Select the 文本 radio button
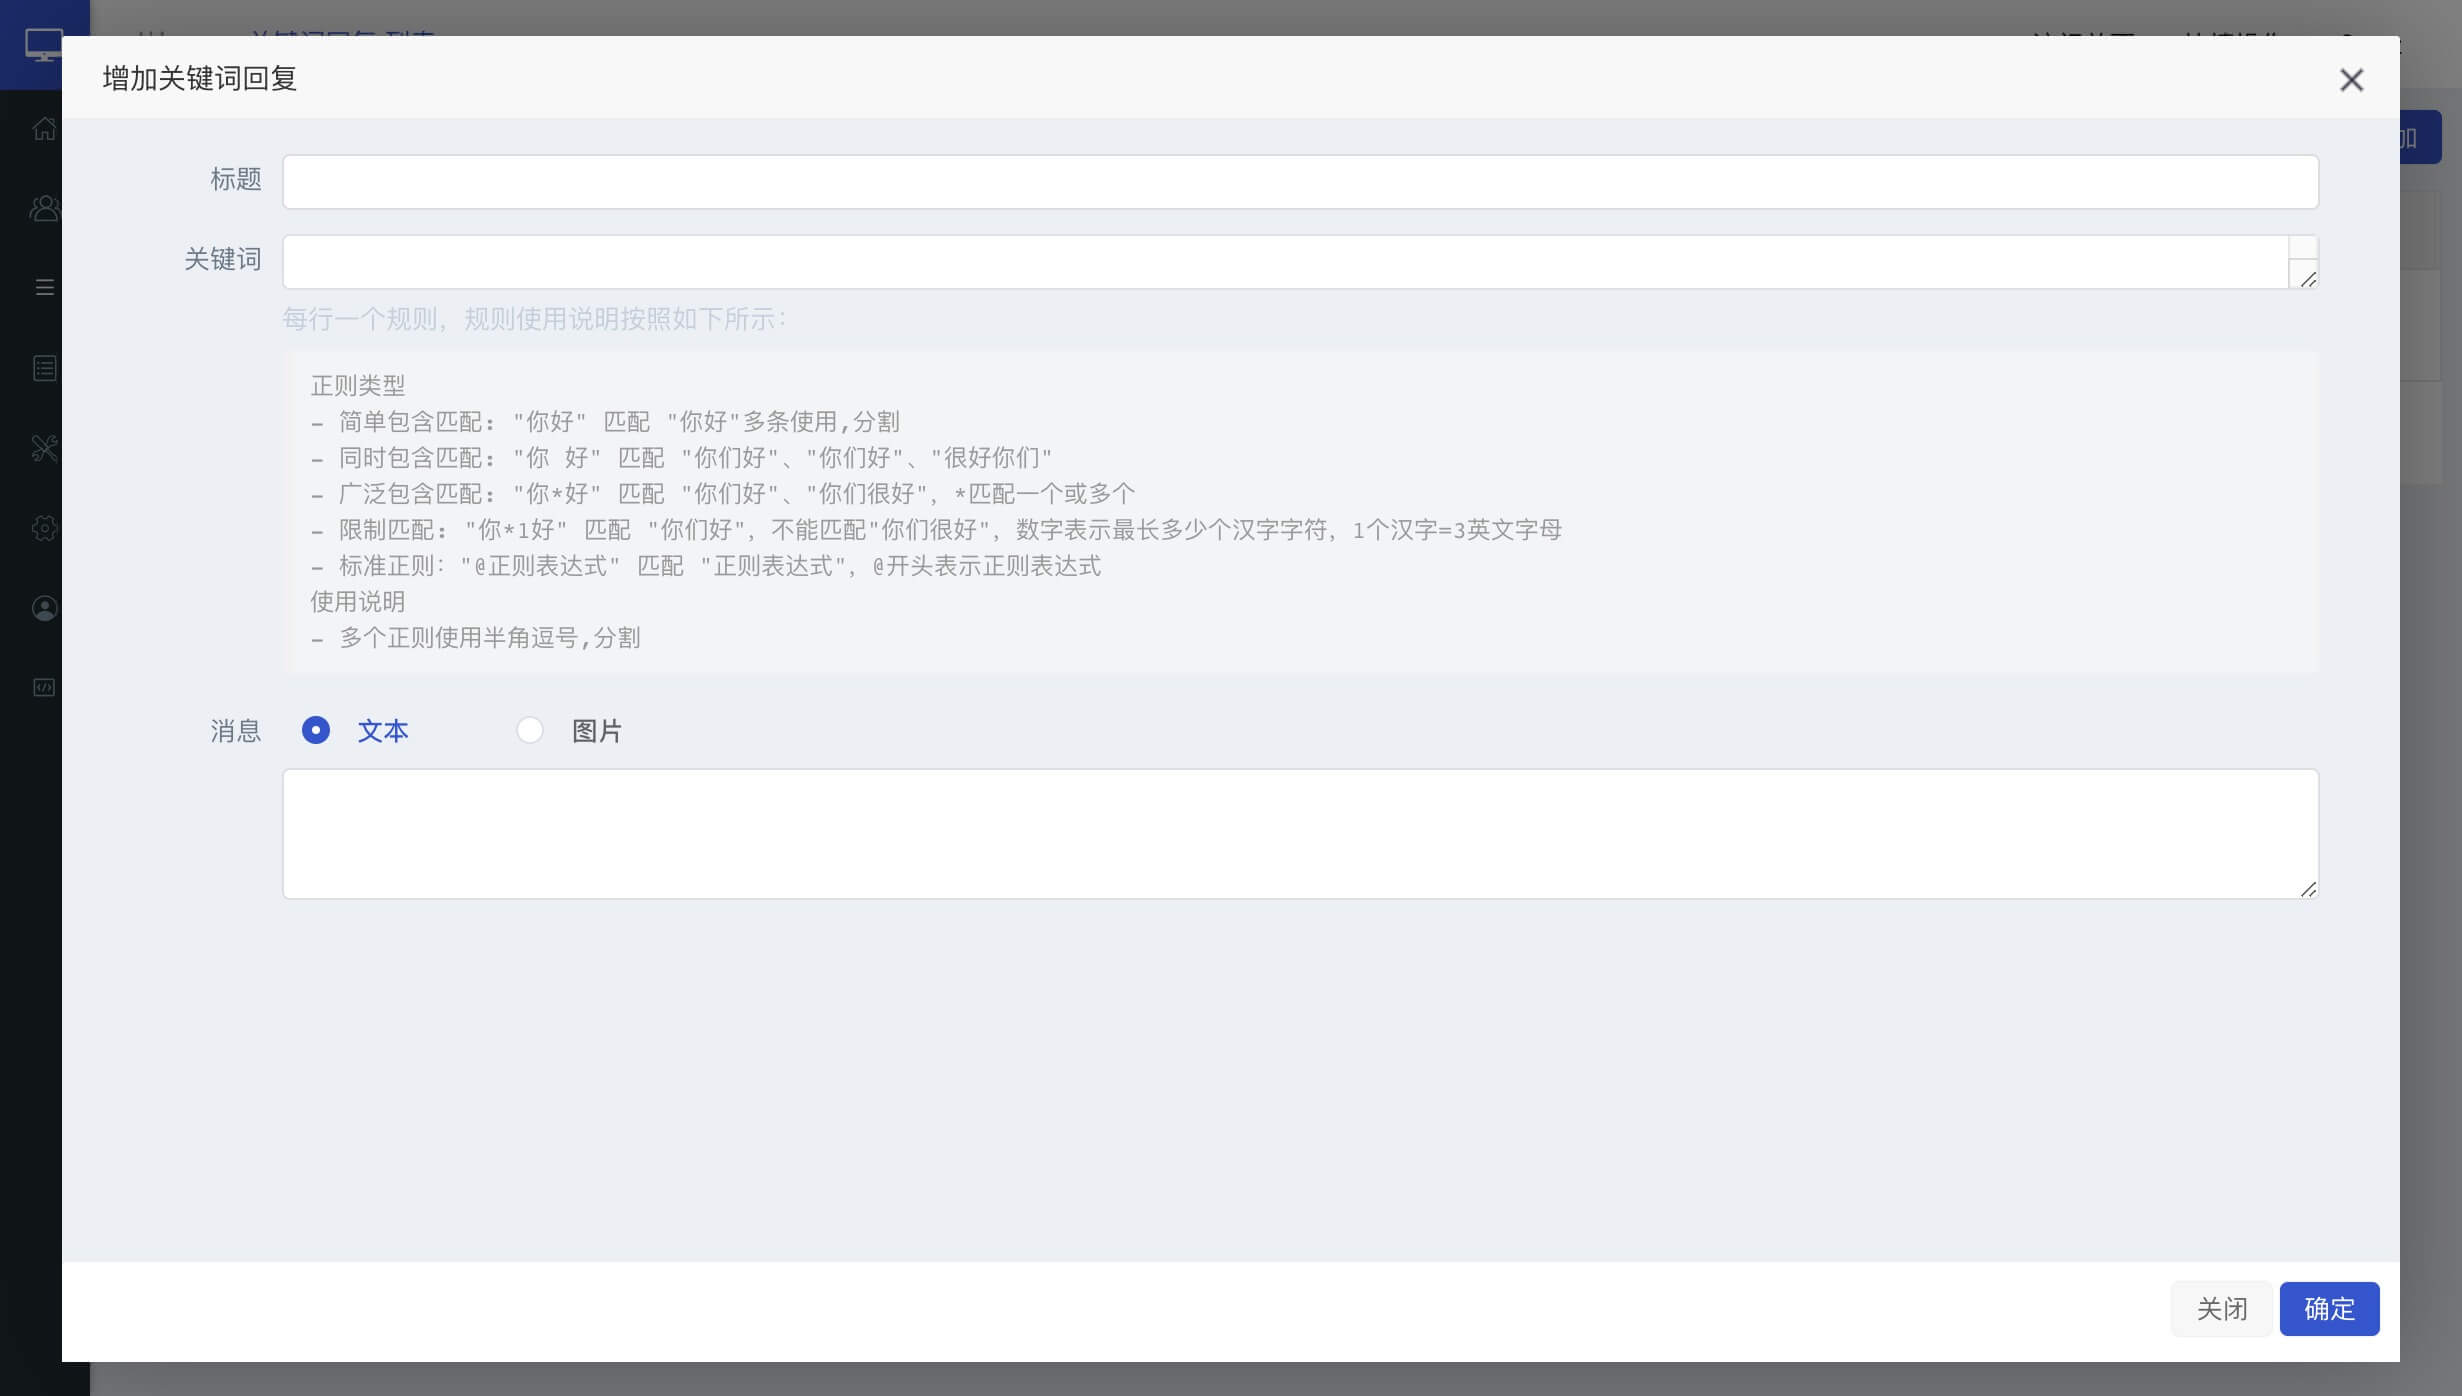This screenshot has width=2462, height=1396. pyautogui.click(x=316, y=731)
